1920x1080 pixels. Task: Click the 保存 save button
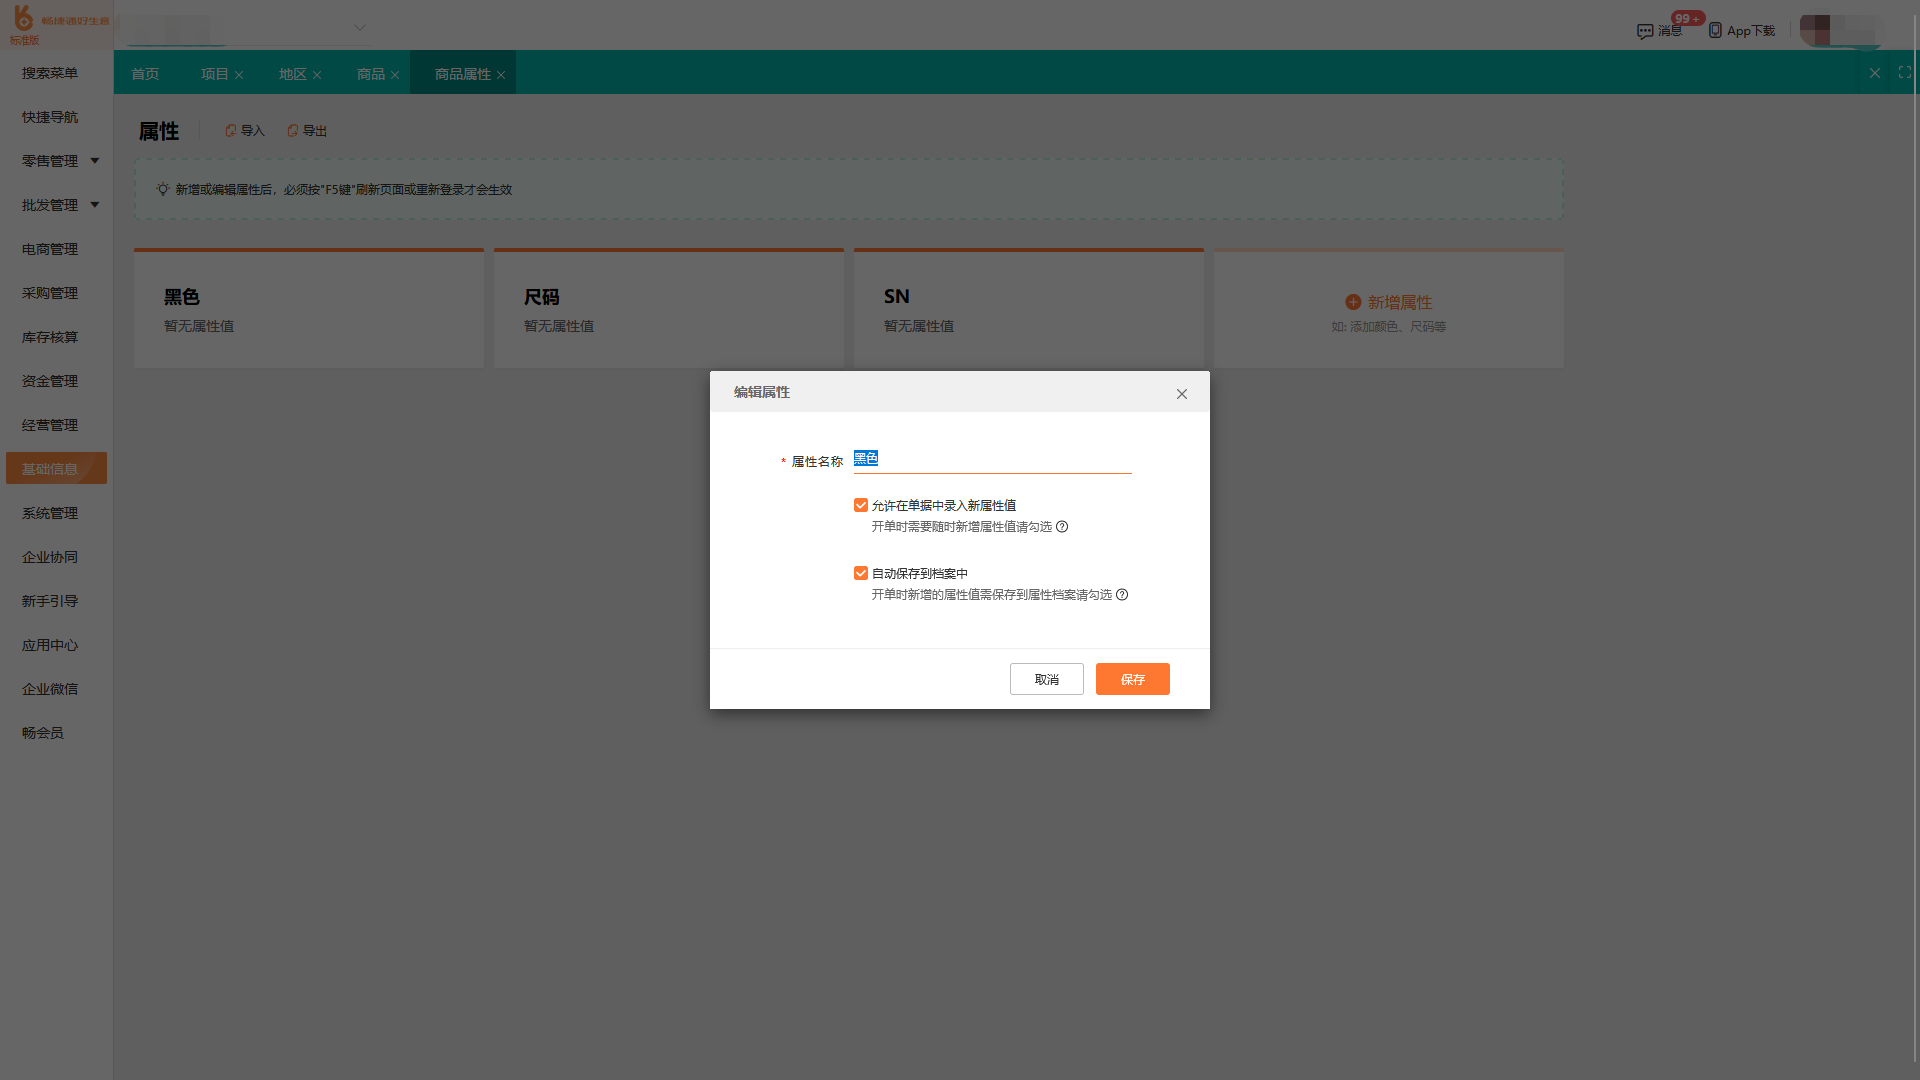1133,678
